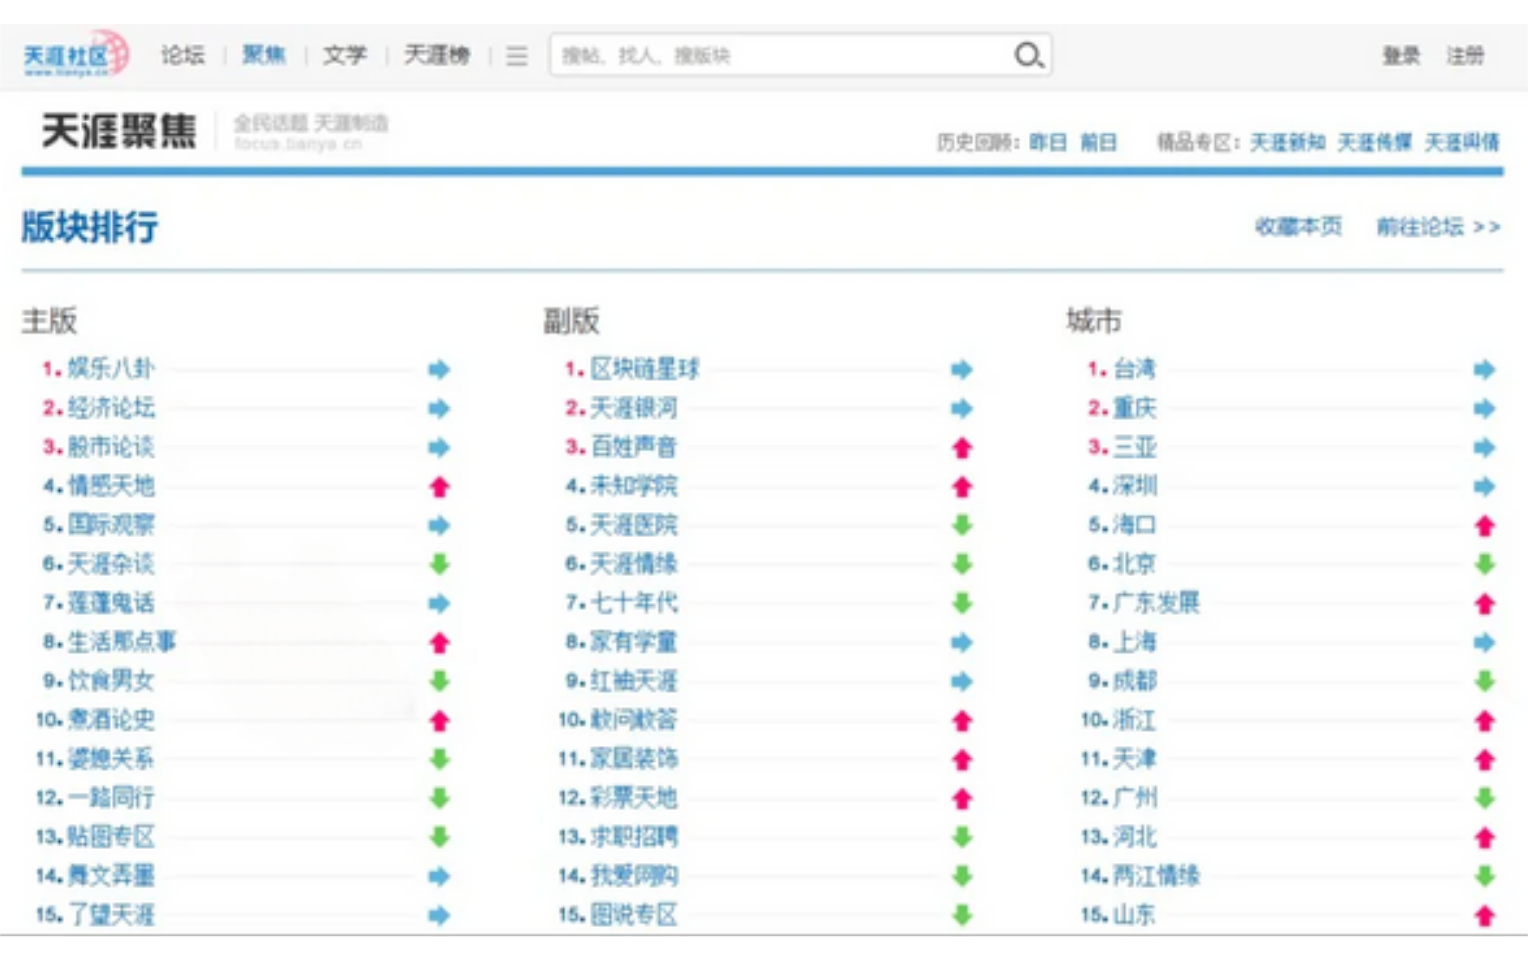1528x956 pixels.
Task: Open the 天涯榜 nav item
Action: point(437,55)
